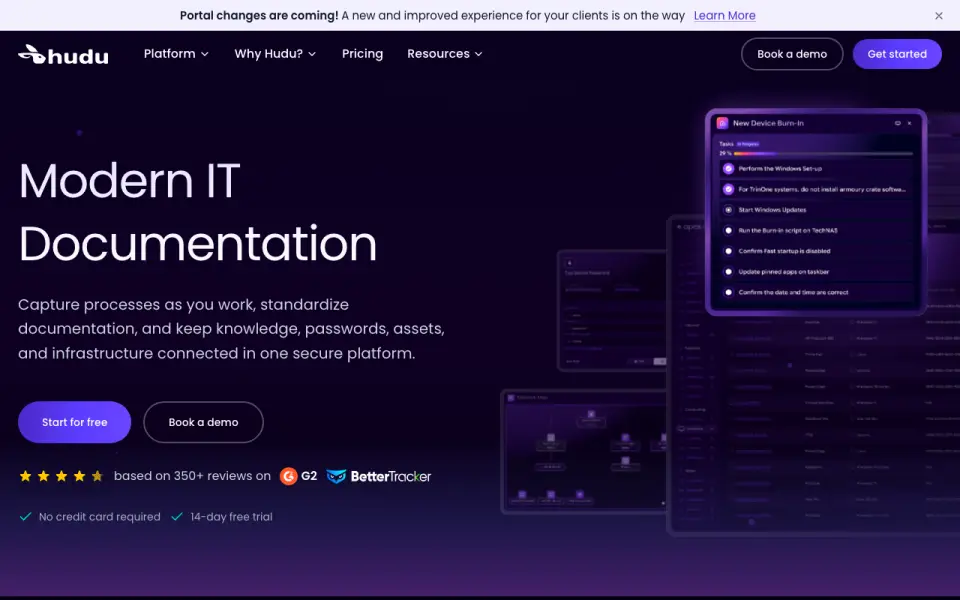Image resolution: width=960 pixels, height=600 pixels.
Task: Toggle the Start Windows Updates task
Action: click(728, 210)
